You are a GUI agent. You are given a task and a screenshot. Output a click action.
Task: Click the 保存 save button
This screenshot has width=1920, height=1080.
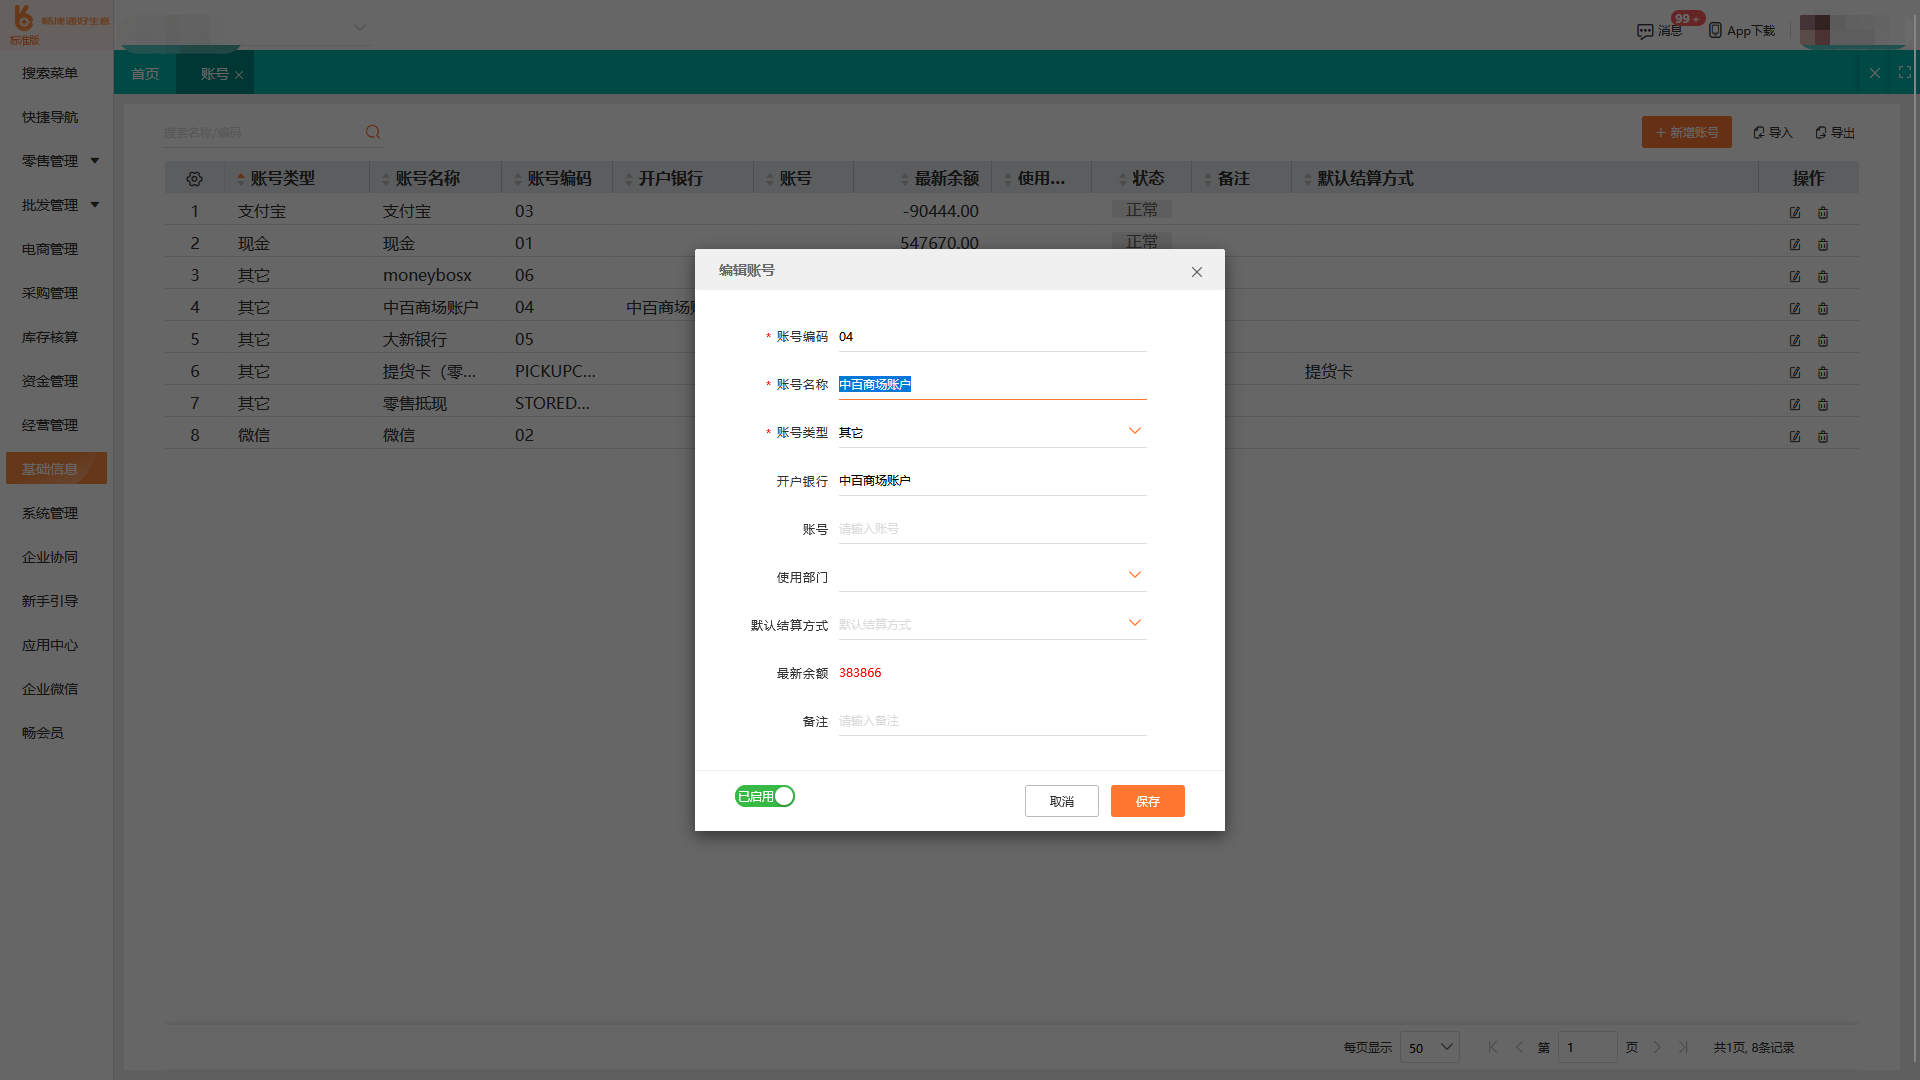coord(1147,800)
